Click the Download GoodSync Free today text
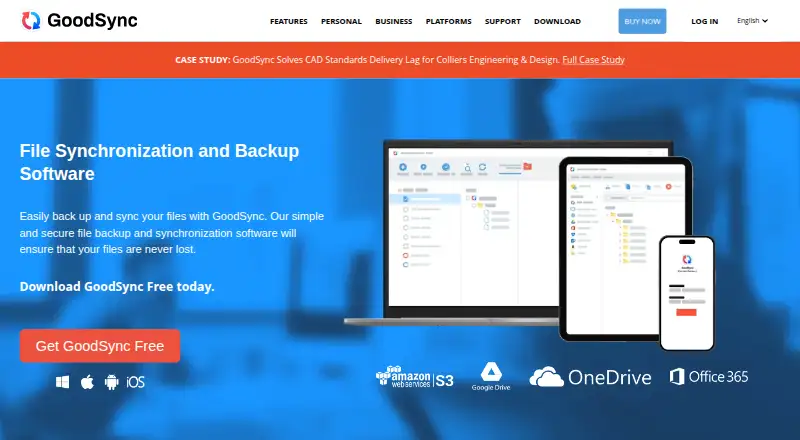The width and height of the screenshot is (800, 440). coord(117,286)
